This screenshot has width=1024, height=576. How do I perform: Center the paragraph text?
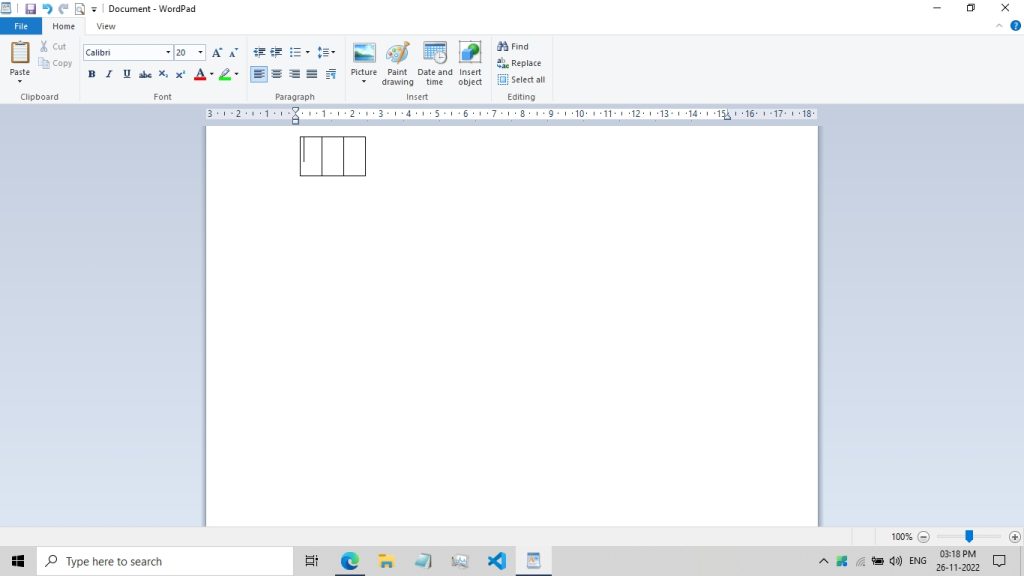pyautogui.click(x=277, y=74)
